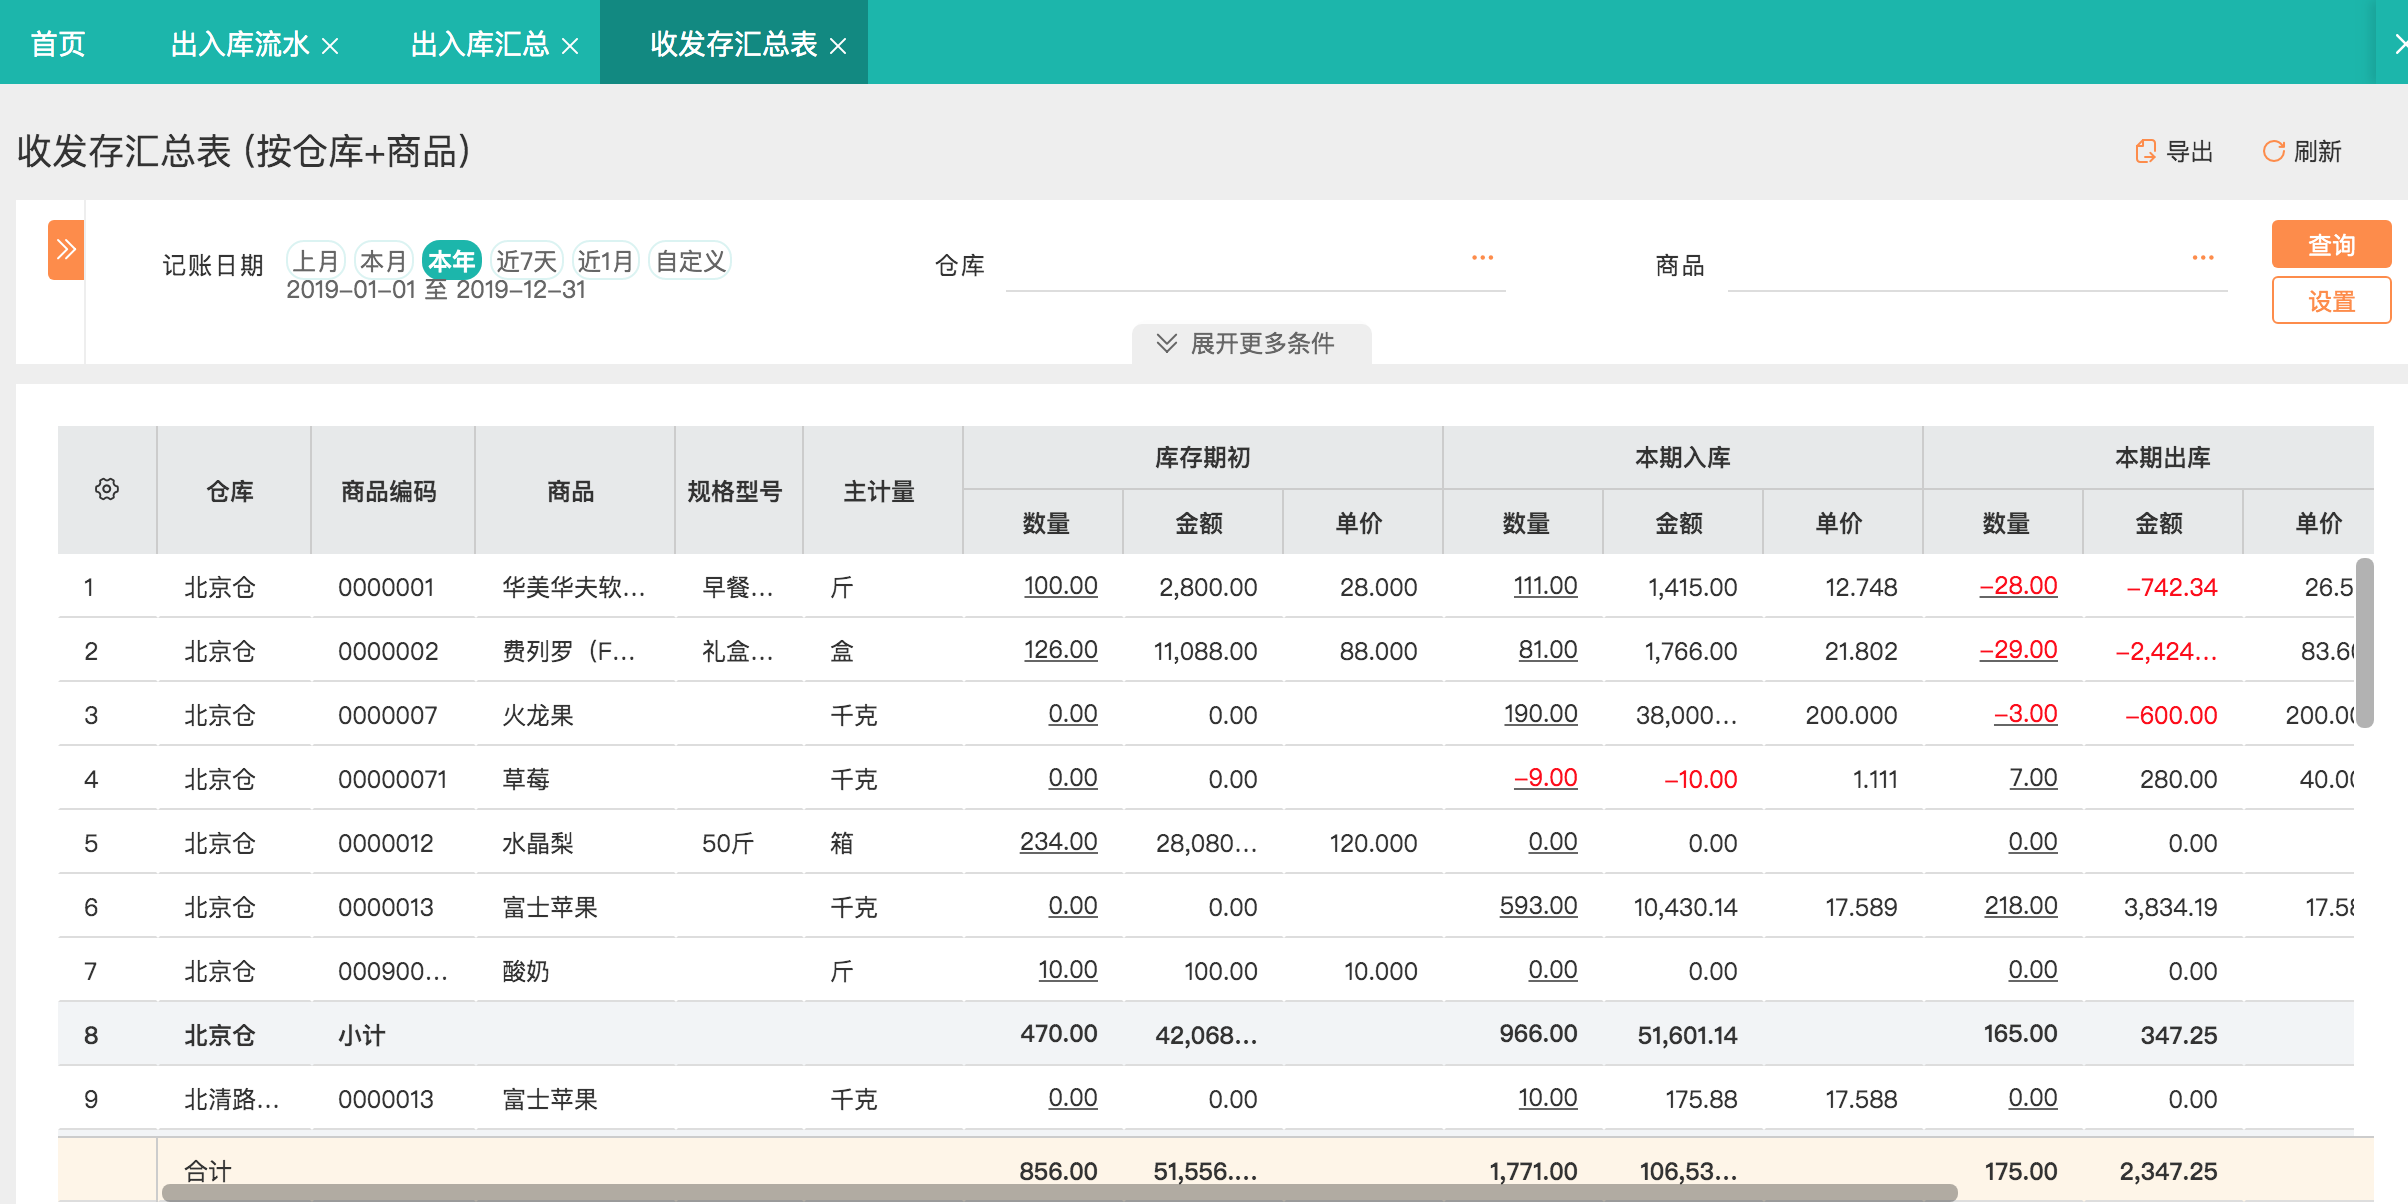The image size is (2408, 1204).
Task: Click the settings gear icon on table
Action: click(104, 488)
